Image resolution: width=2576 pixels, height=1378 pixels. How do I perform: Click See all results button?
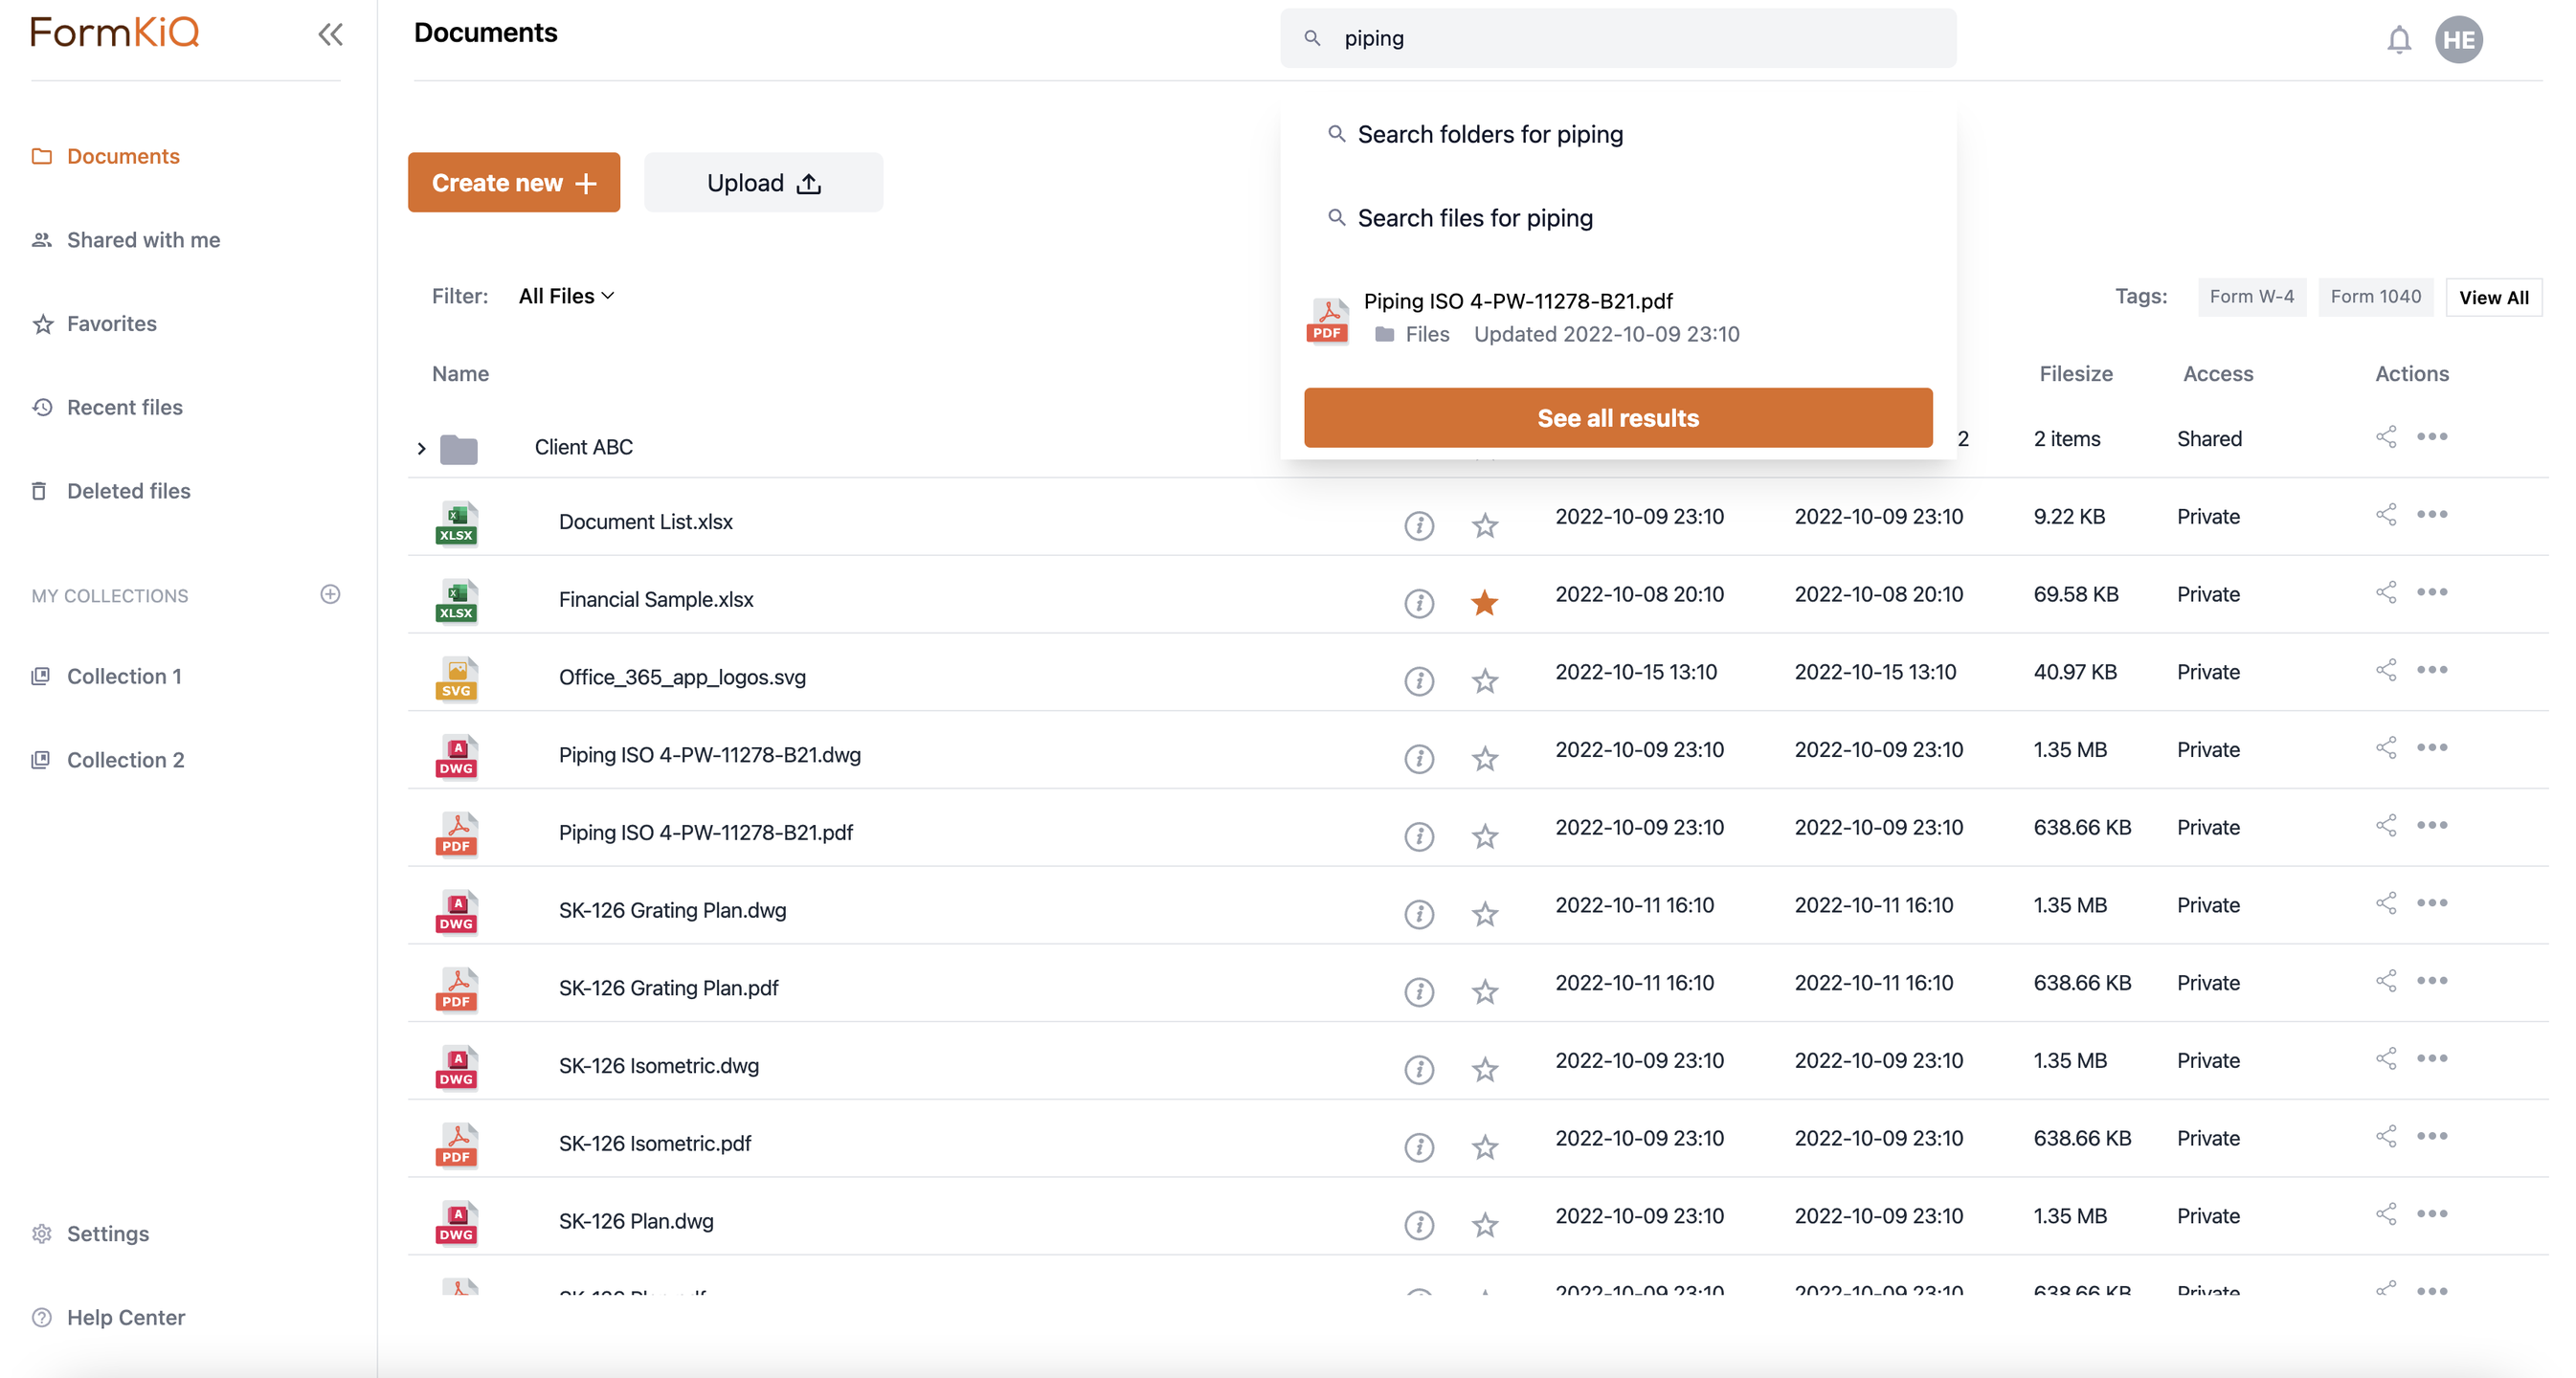click(x=1617, y=417)
